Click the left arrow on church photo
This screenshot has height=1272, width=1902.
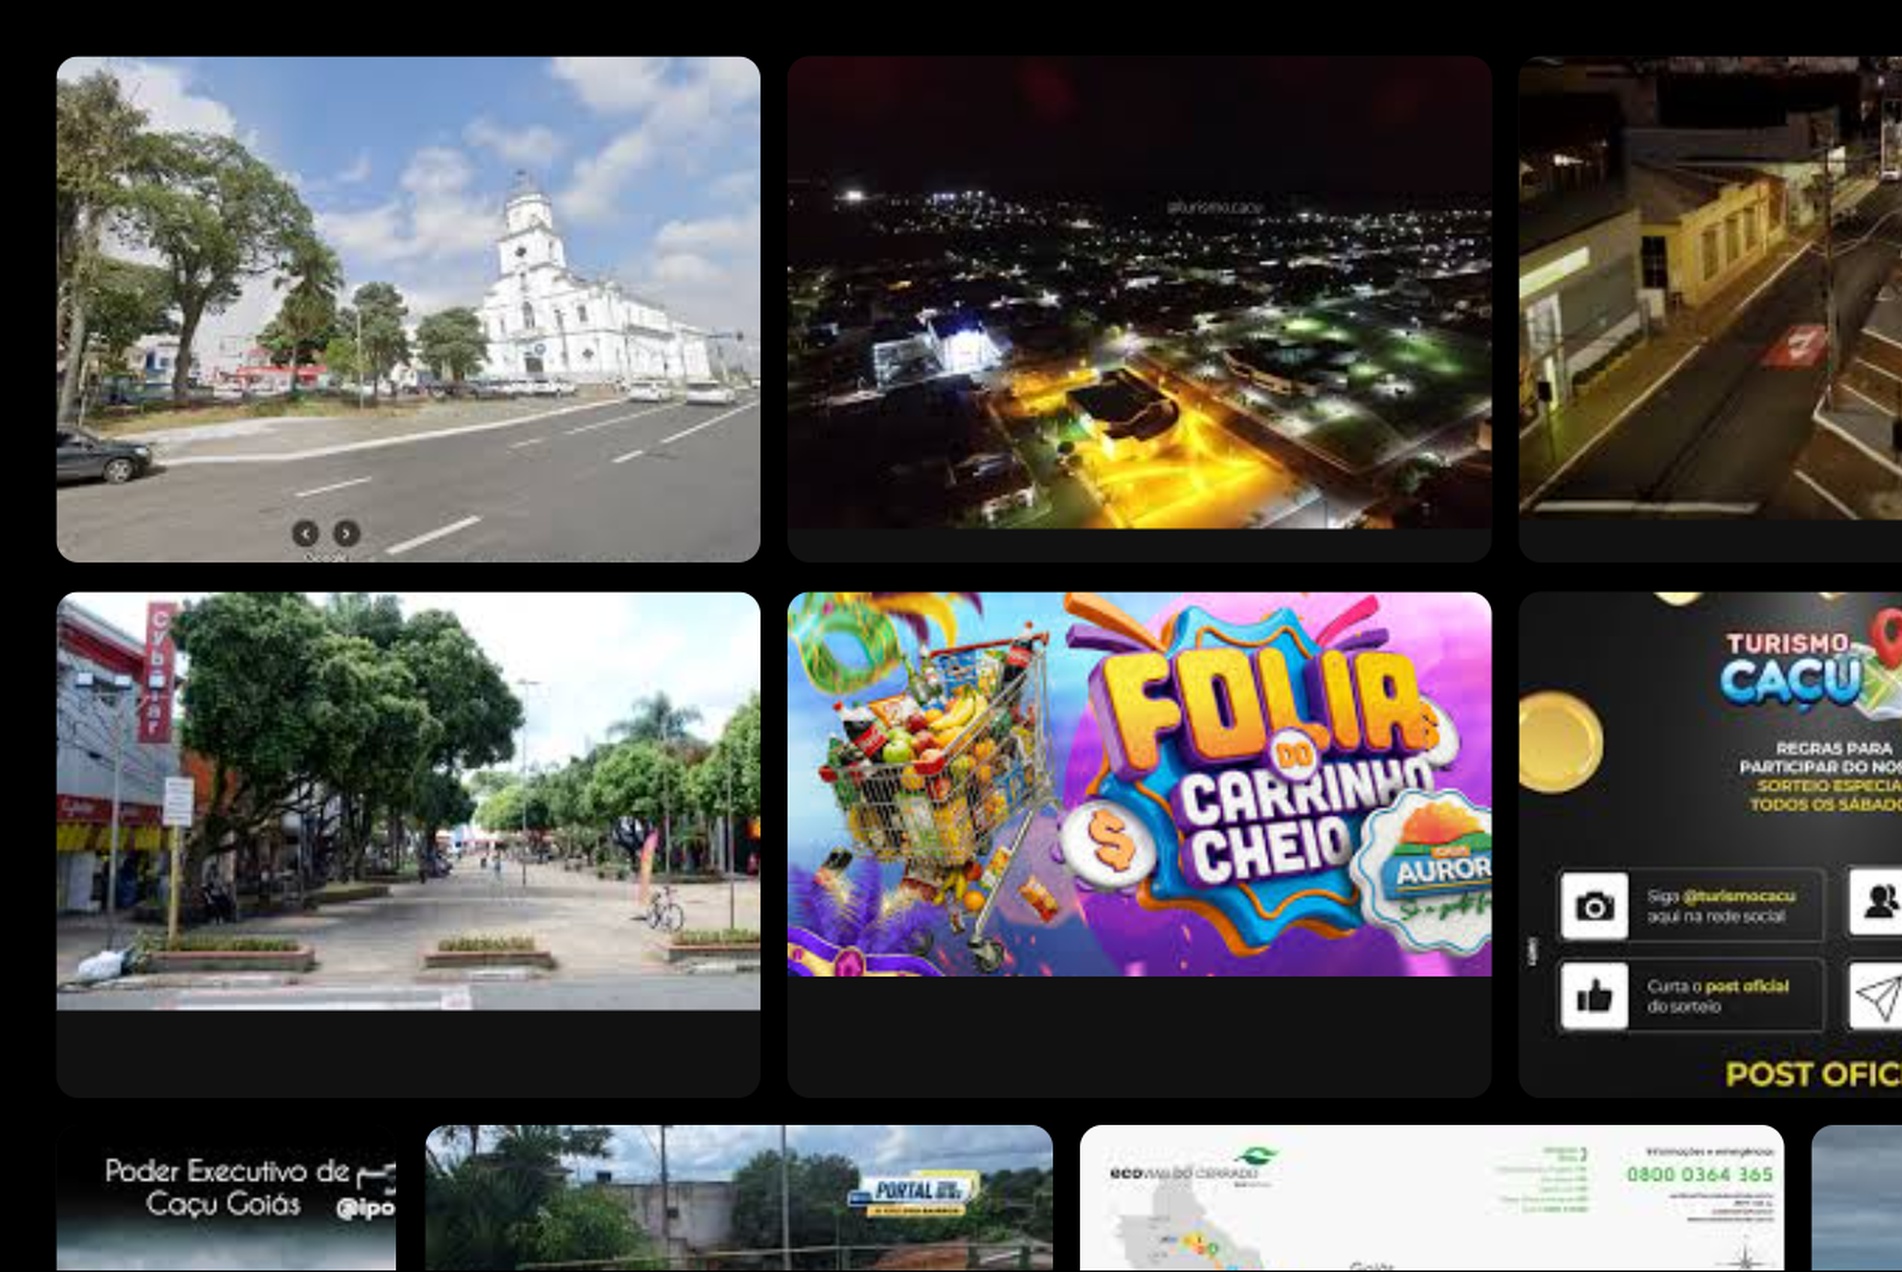tap(305, 534)
